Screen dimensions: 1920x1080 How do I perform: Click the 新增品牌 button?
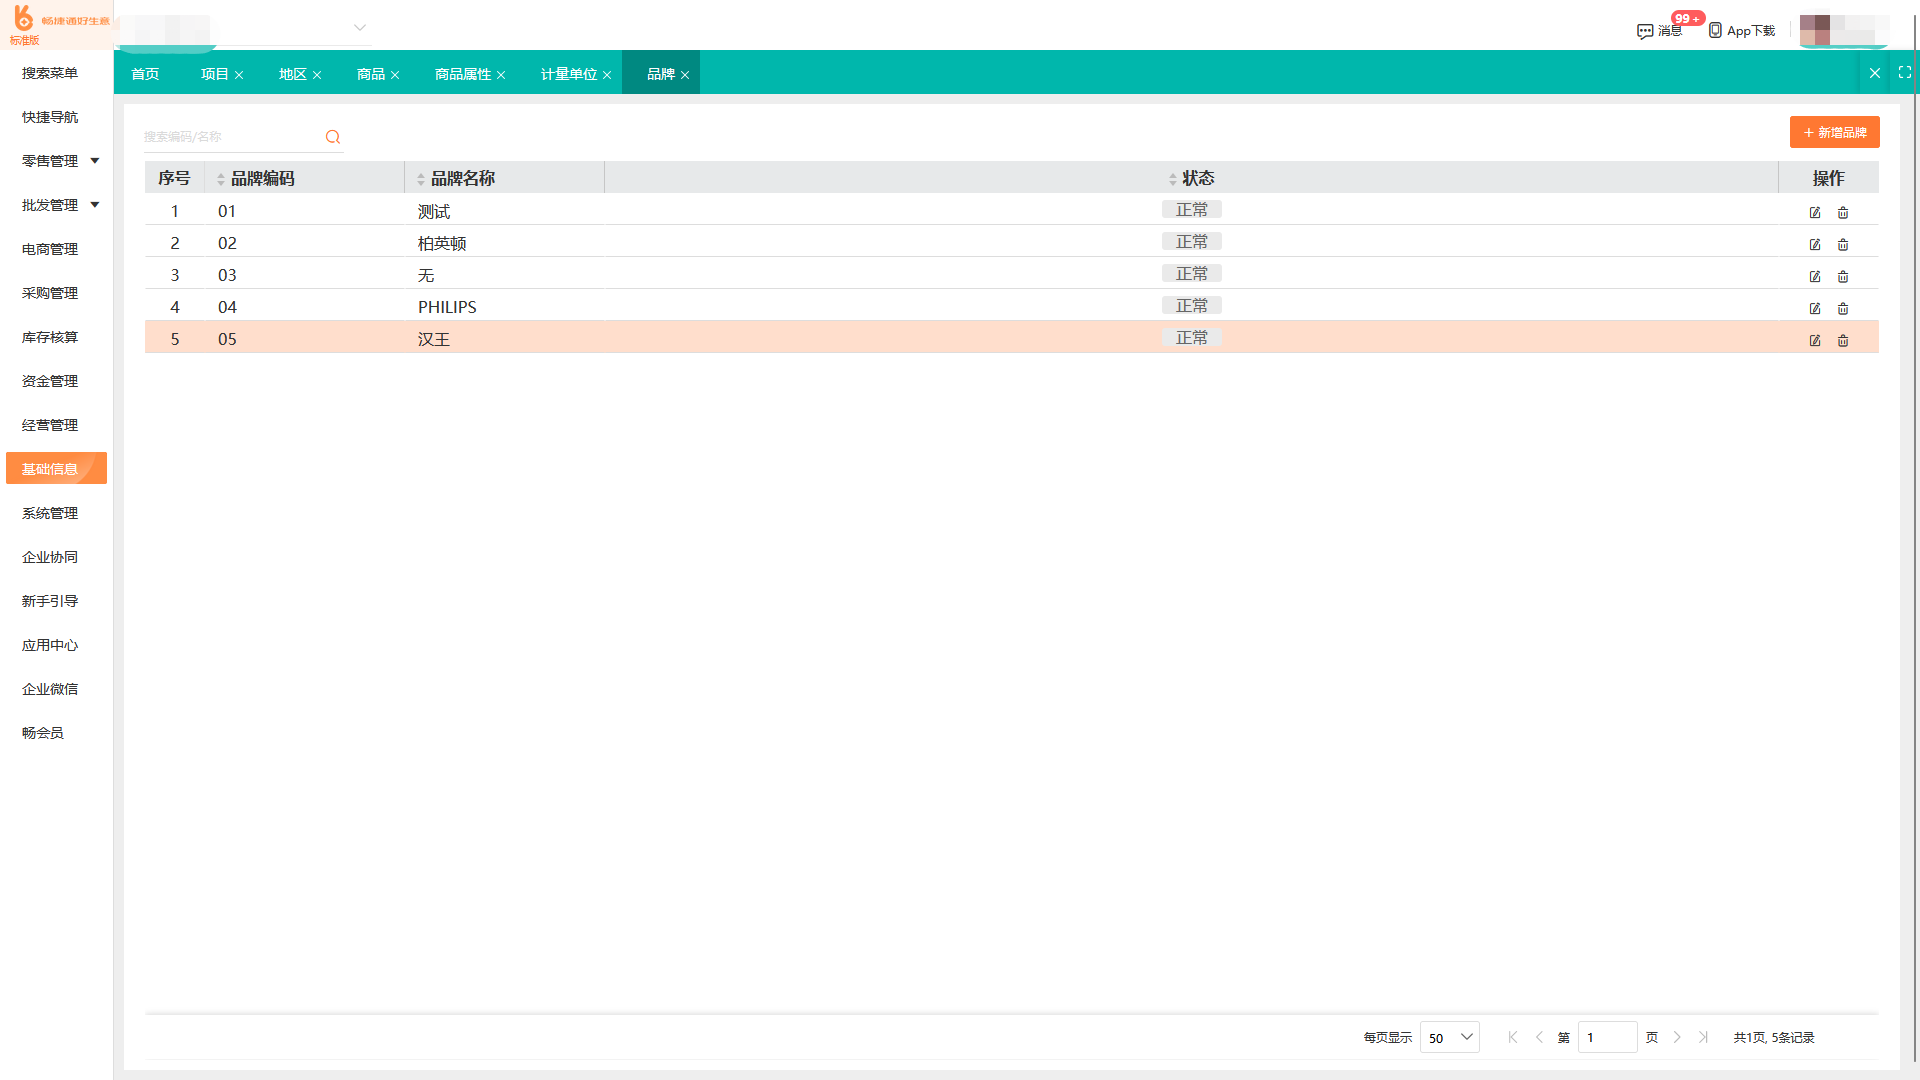coord(1834,132)
